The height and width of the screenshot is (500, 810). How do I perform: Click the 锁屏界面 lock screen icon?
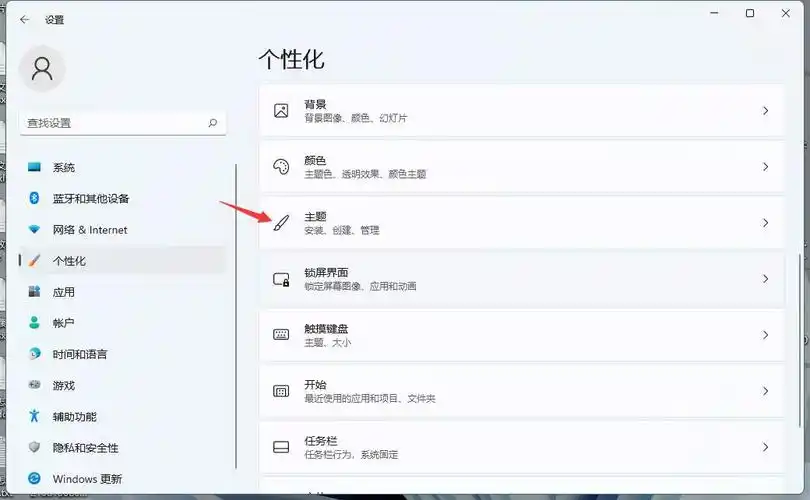281,279
